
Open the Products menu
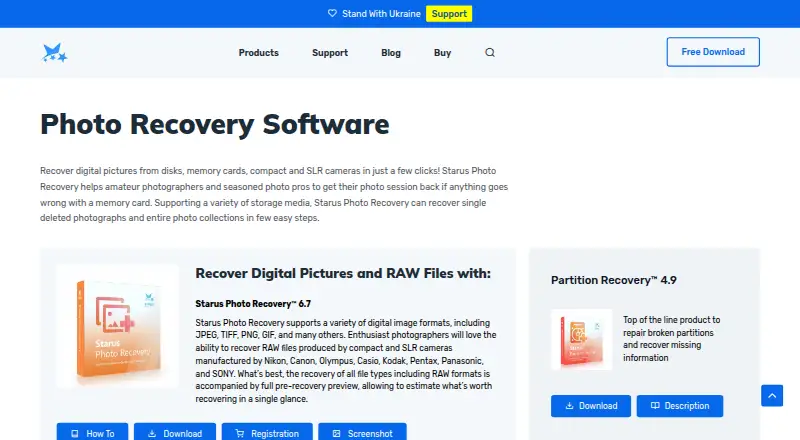tap(259, 53)
